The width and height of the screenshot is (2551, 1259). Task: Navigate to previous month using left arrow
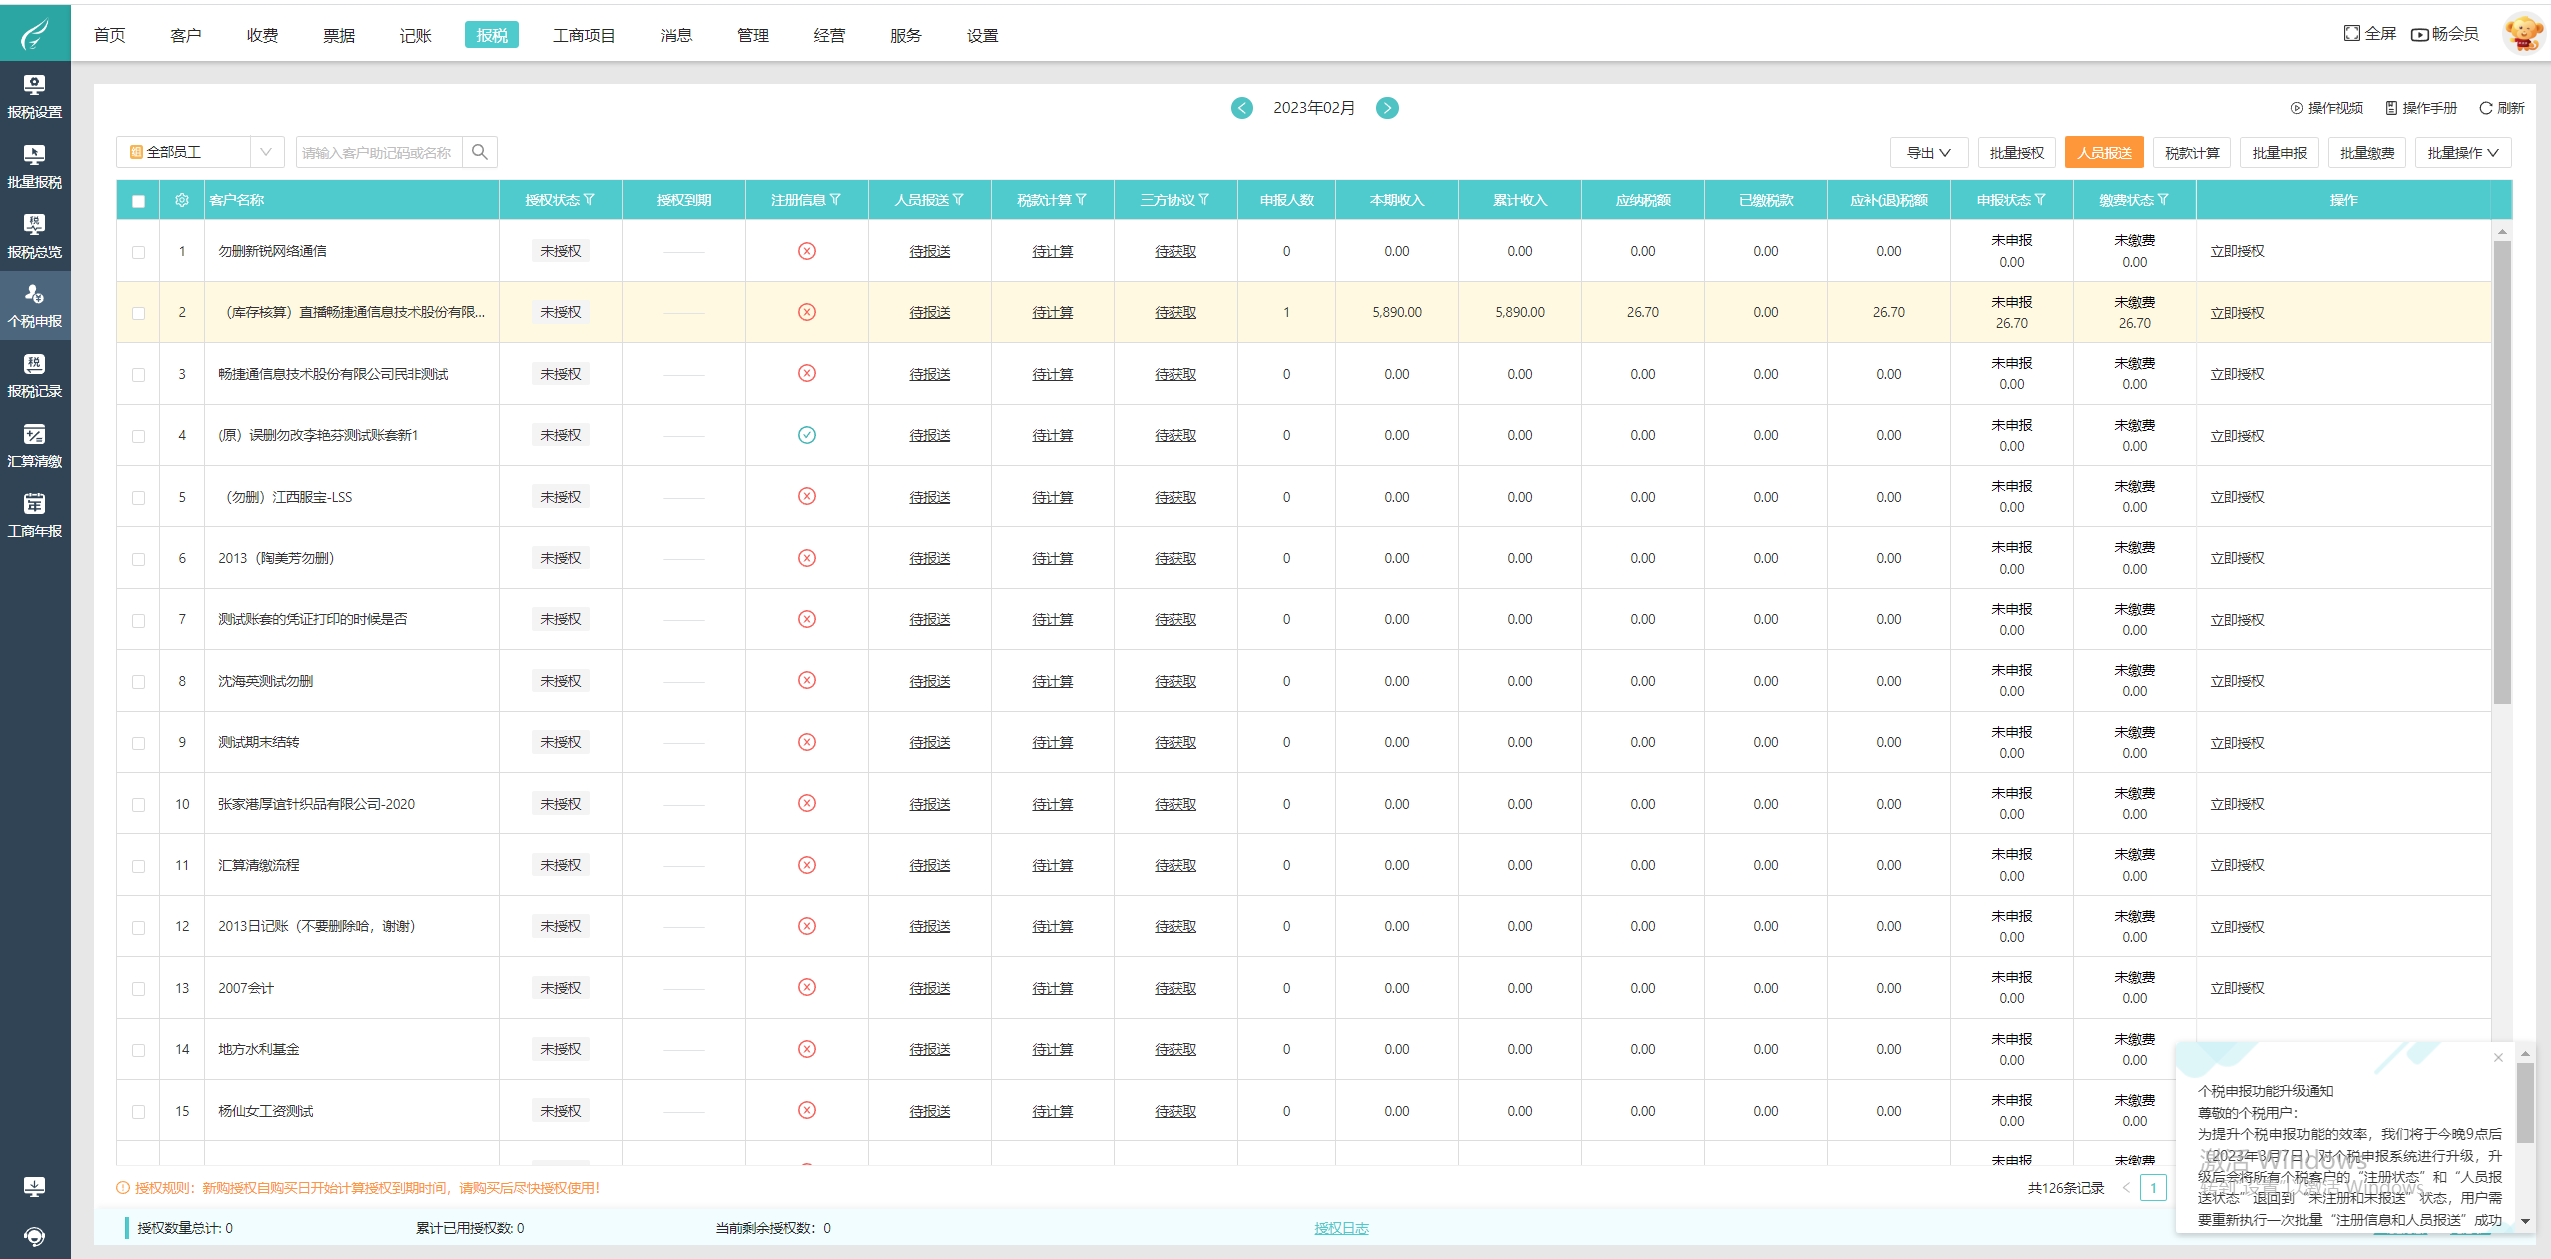click(1240, 109)
